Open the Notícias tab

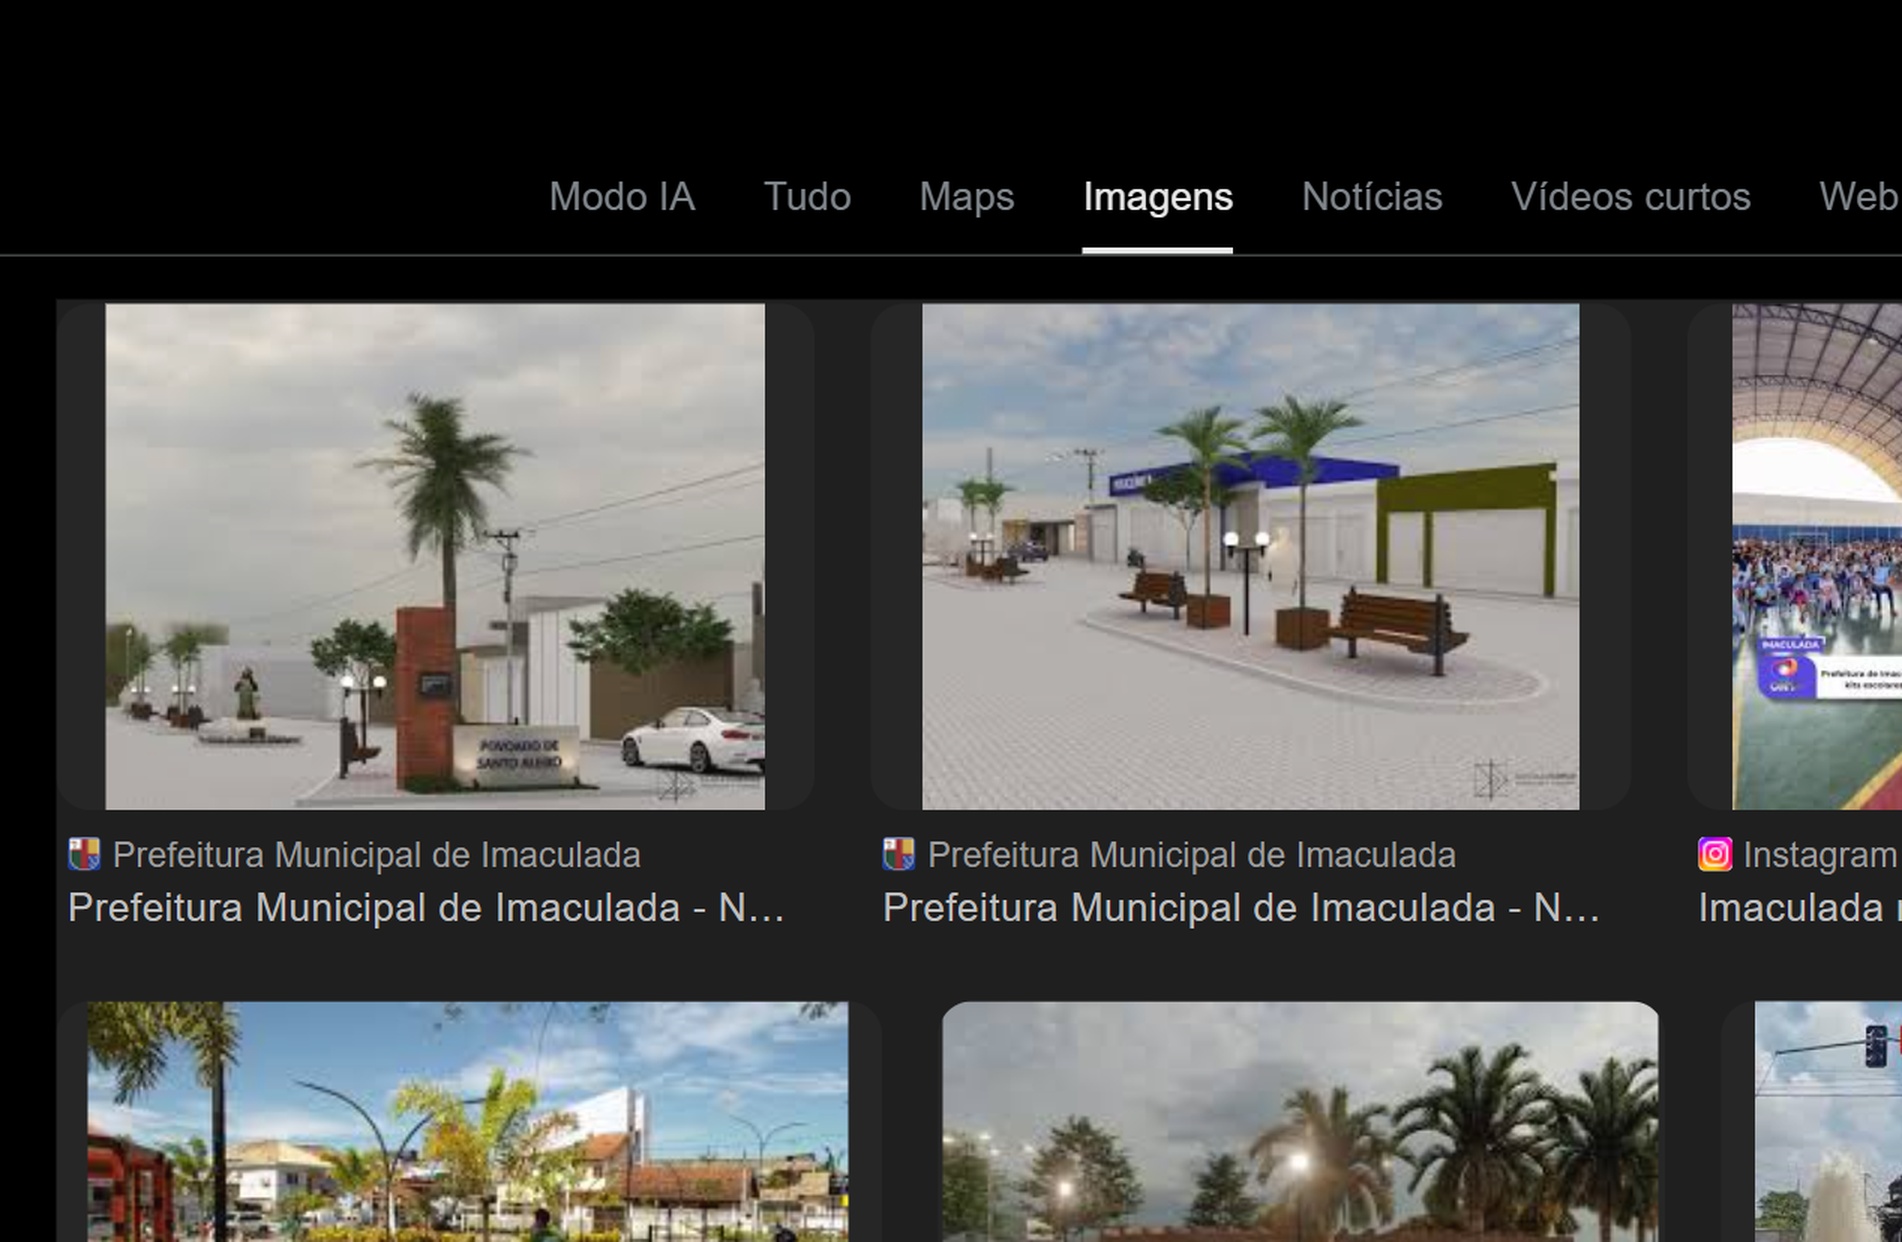(1371, 197)
